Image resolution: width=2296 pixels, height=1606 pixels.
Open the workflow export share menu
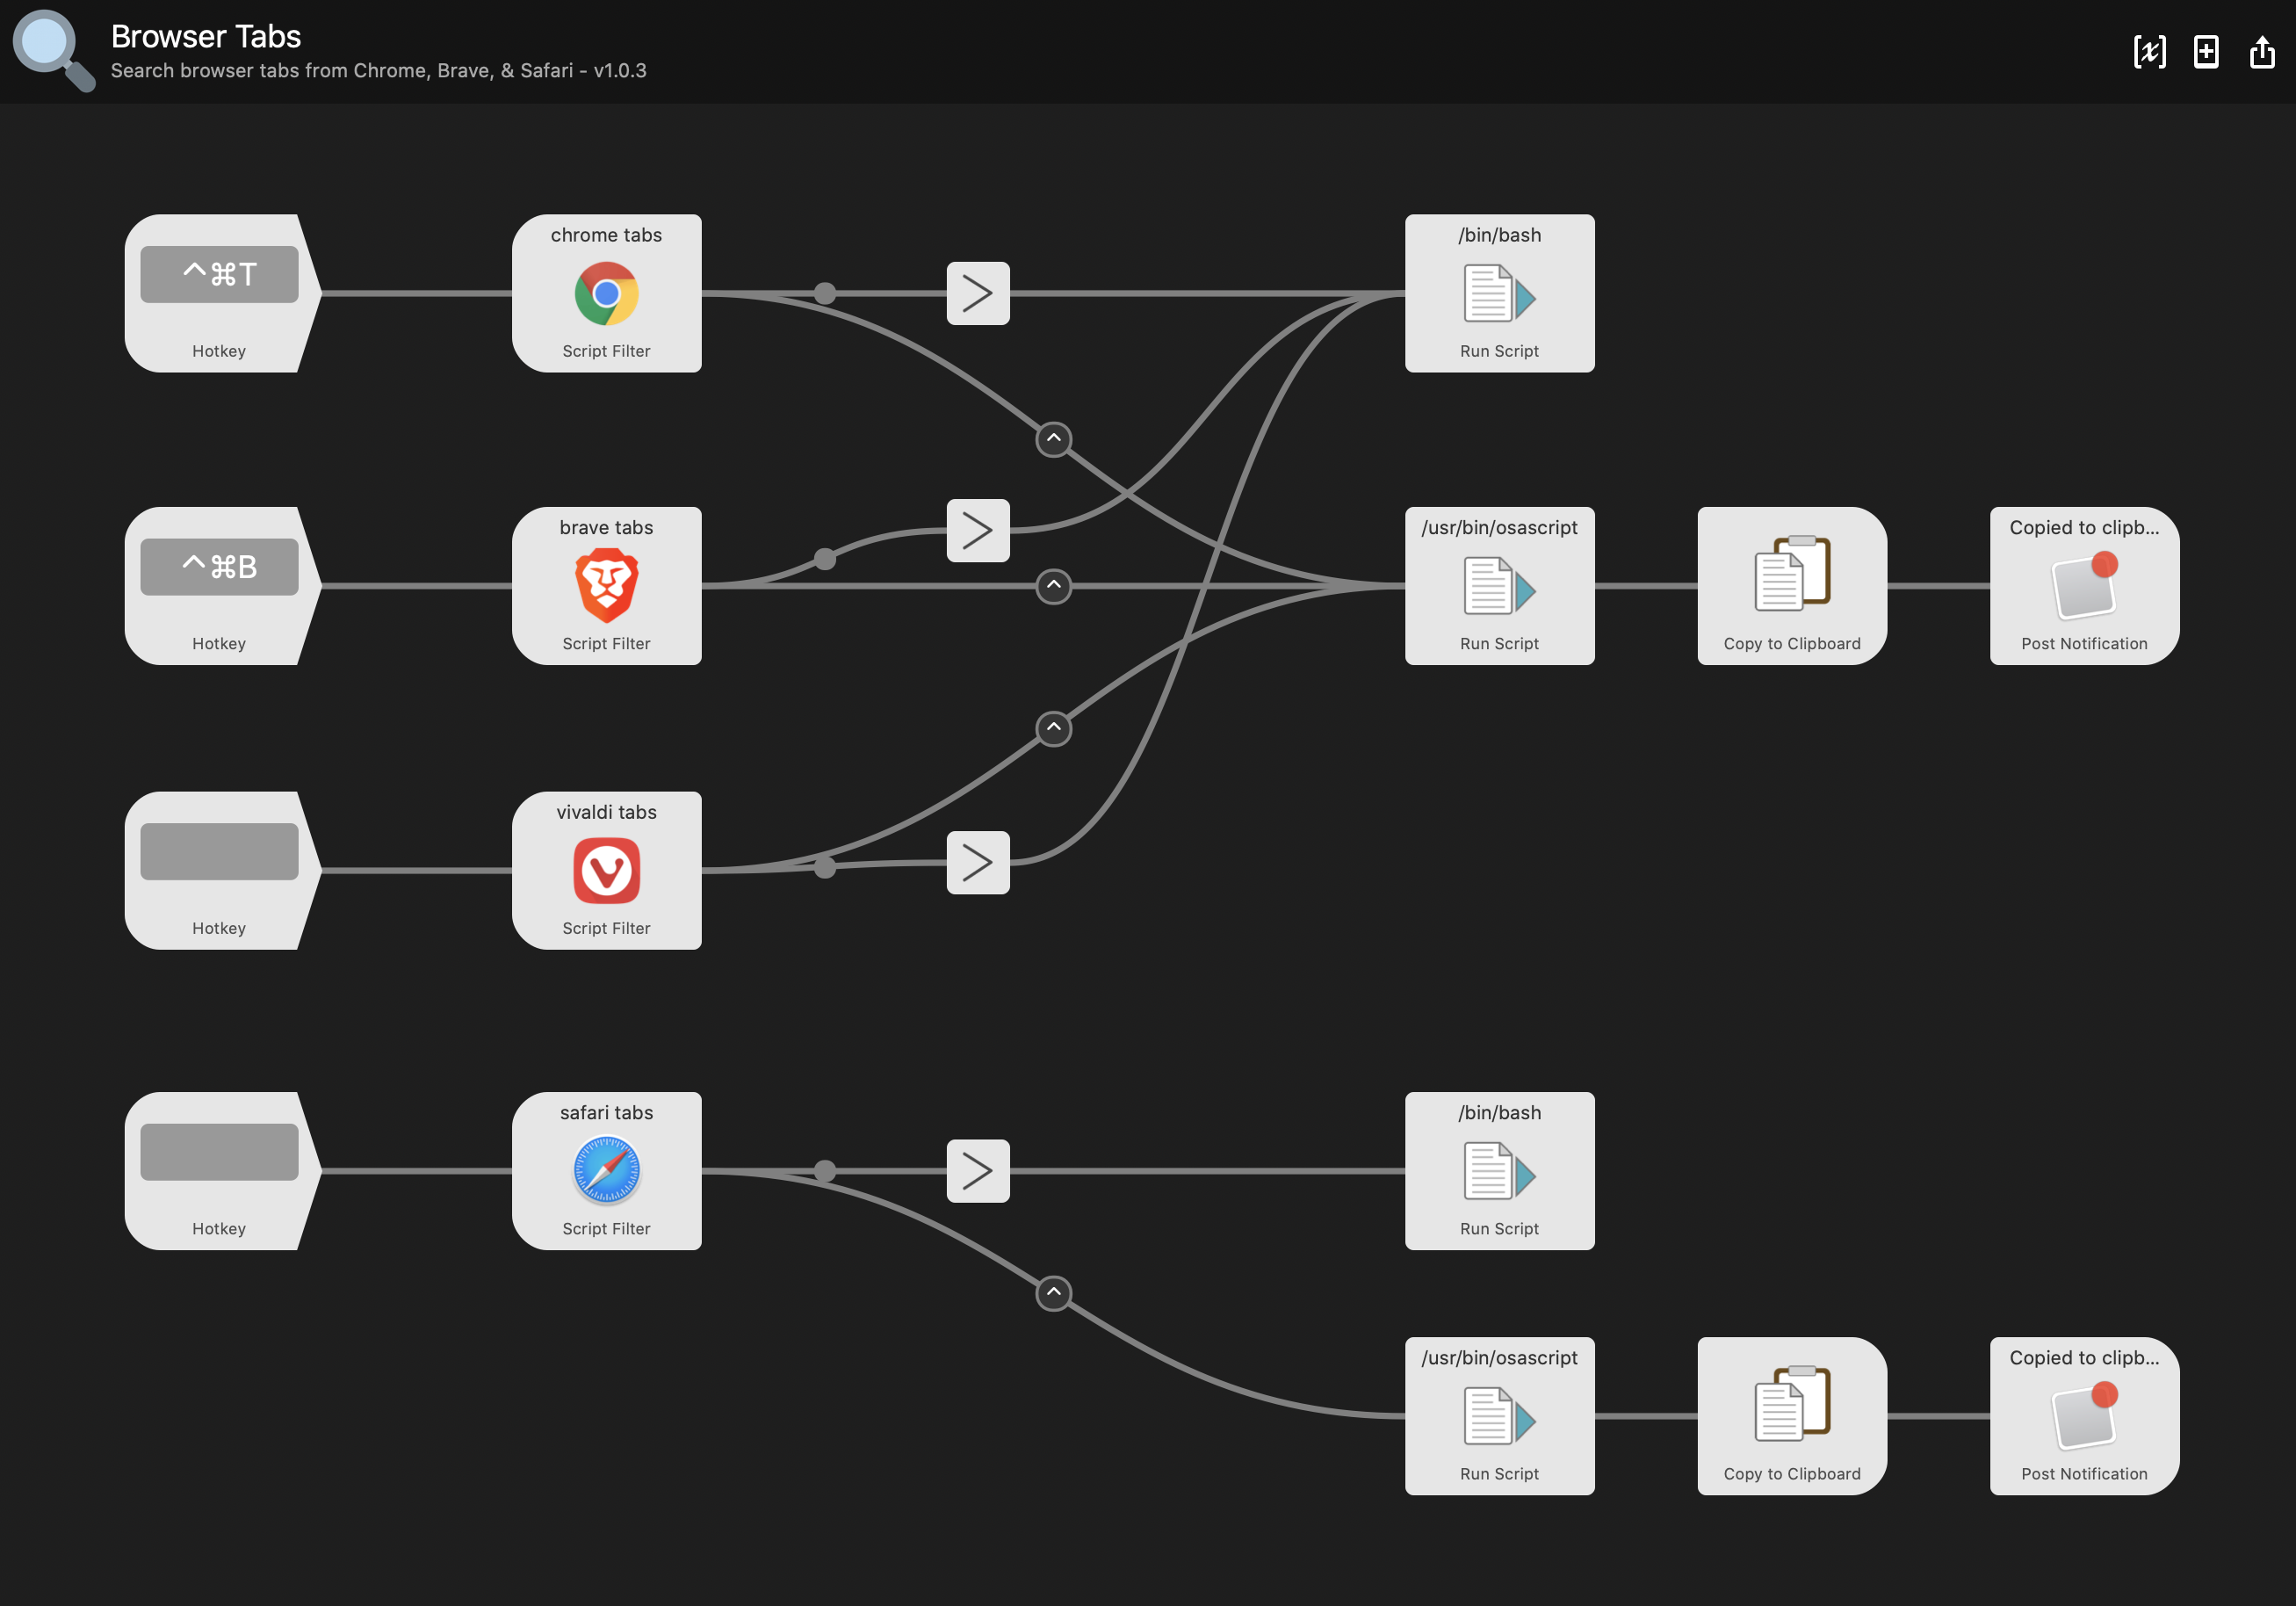2264,51
